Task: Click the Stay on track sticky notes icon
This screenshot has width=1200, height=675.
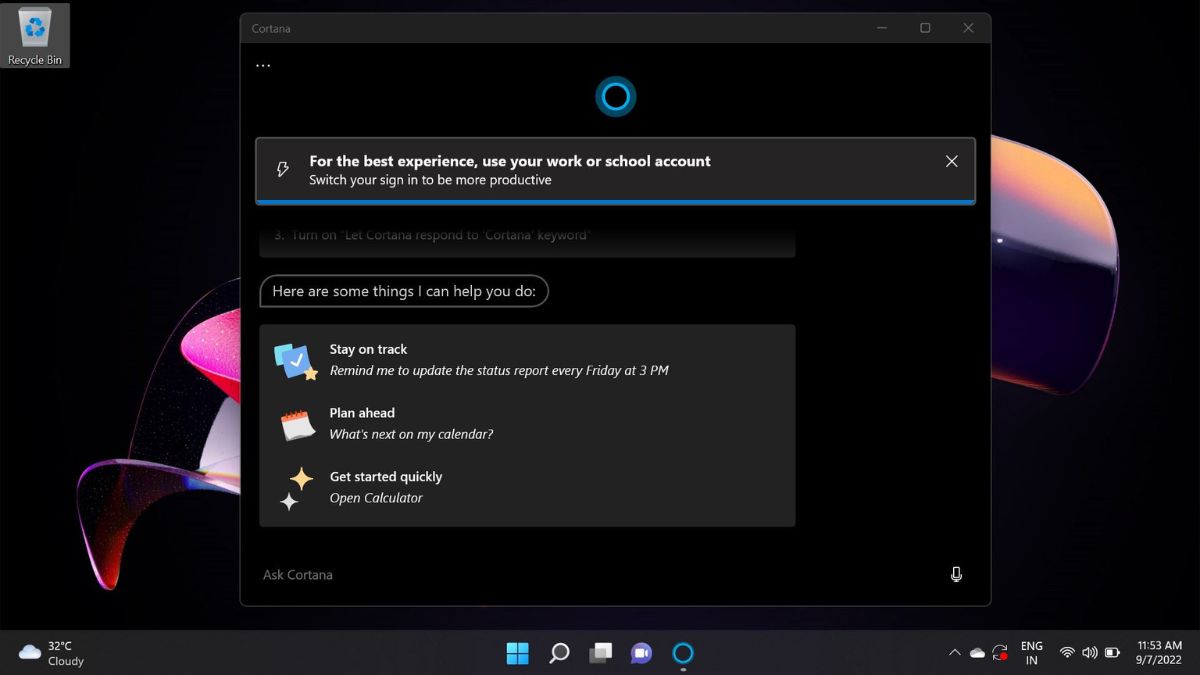Action: pos(296,361)
